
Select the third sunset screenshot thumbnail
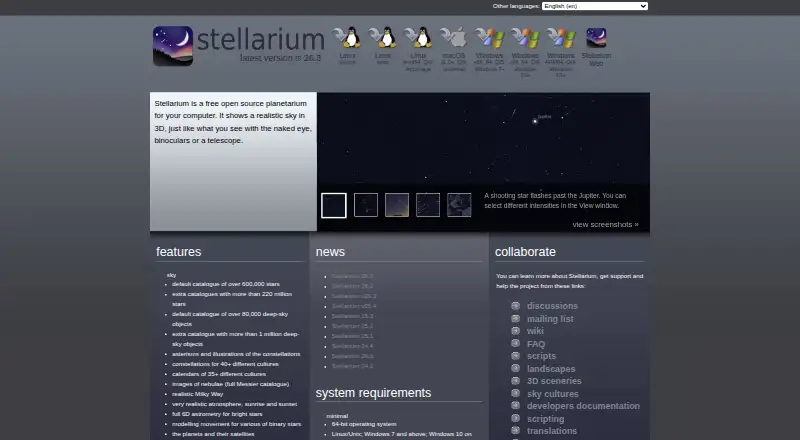tap(397, 205)
